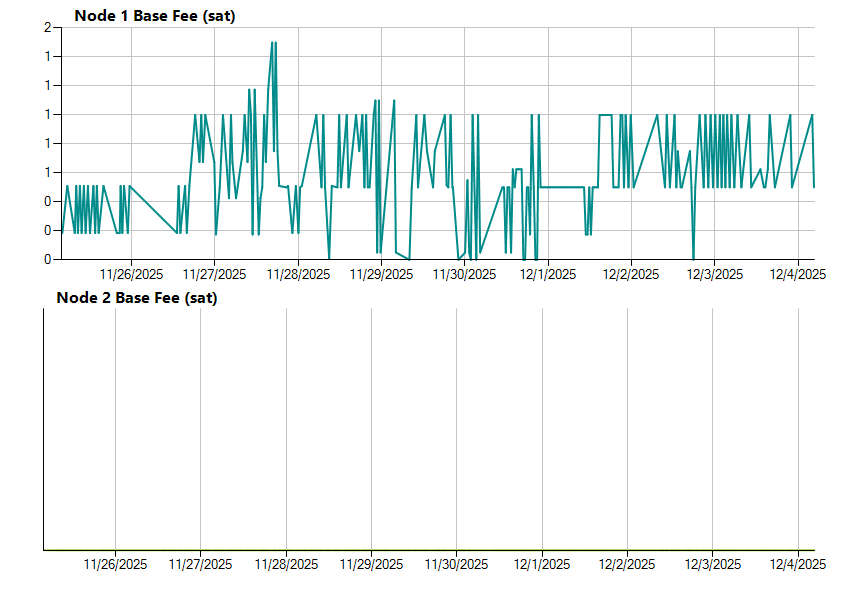860x600 pixels.
Task: Click 12/3/2025 label under Node 2 chart
Action: point(712,565)
